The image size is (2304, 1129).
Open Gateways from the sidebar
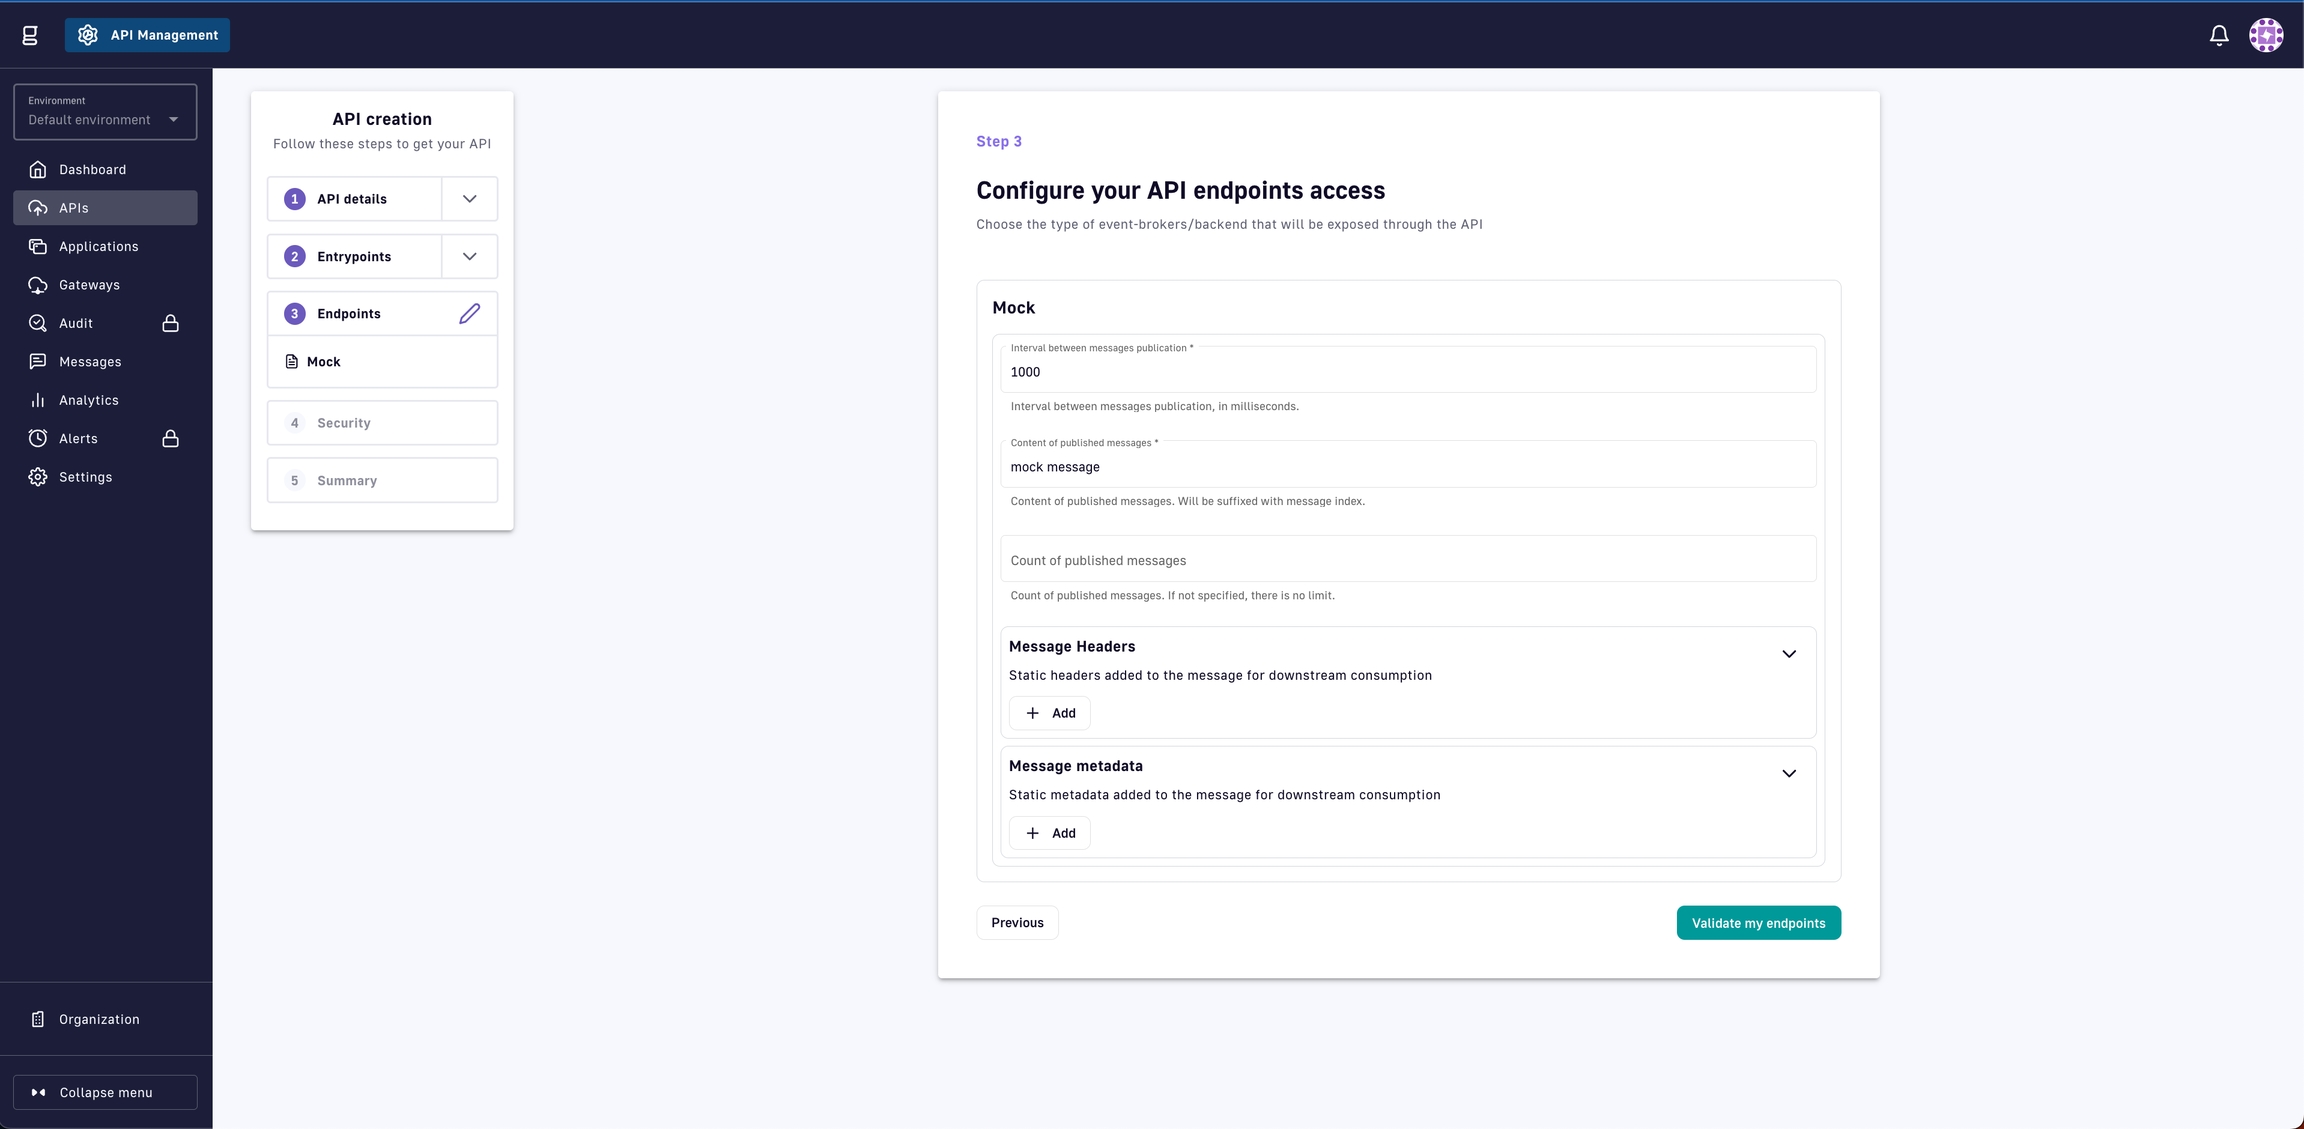tap(89, 285)
